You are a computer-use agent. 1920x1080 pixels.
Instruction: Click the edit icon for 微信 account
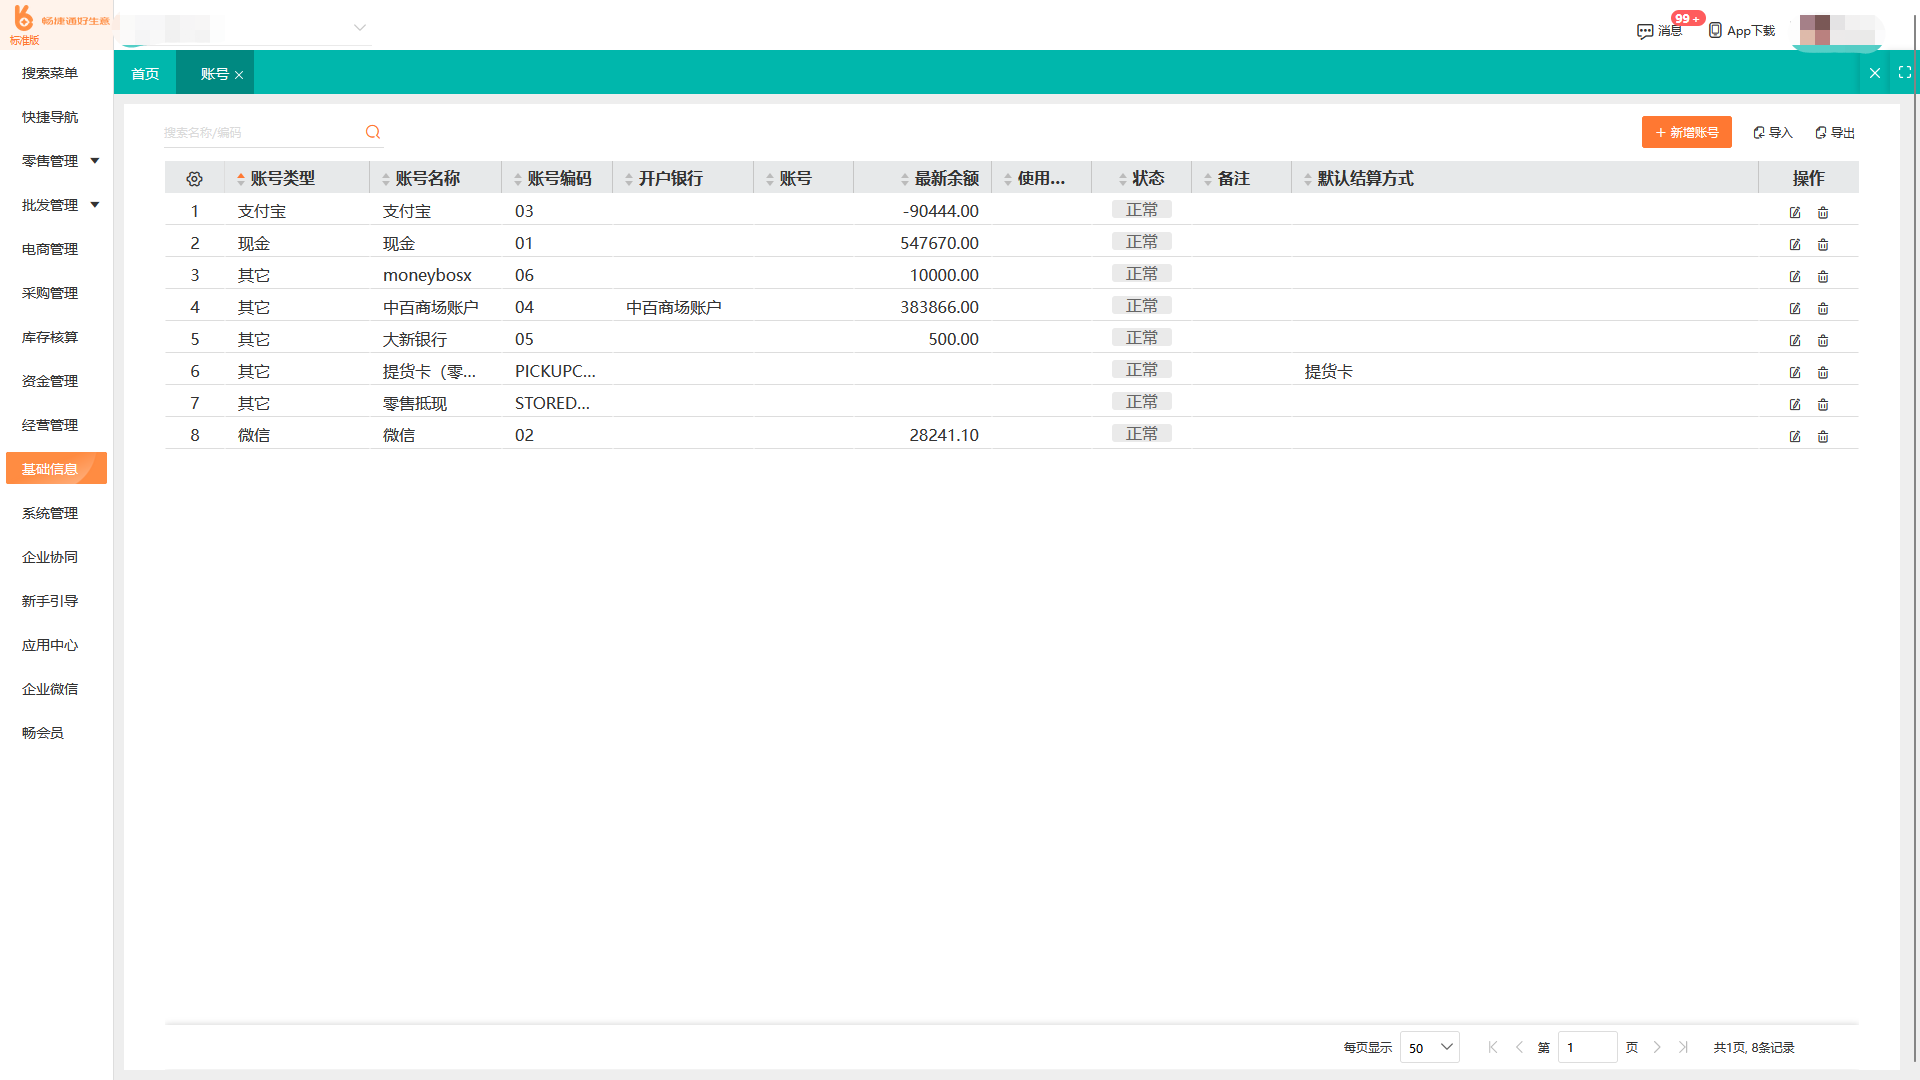(1795, 435)
